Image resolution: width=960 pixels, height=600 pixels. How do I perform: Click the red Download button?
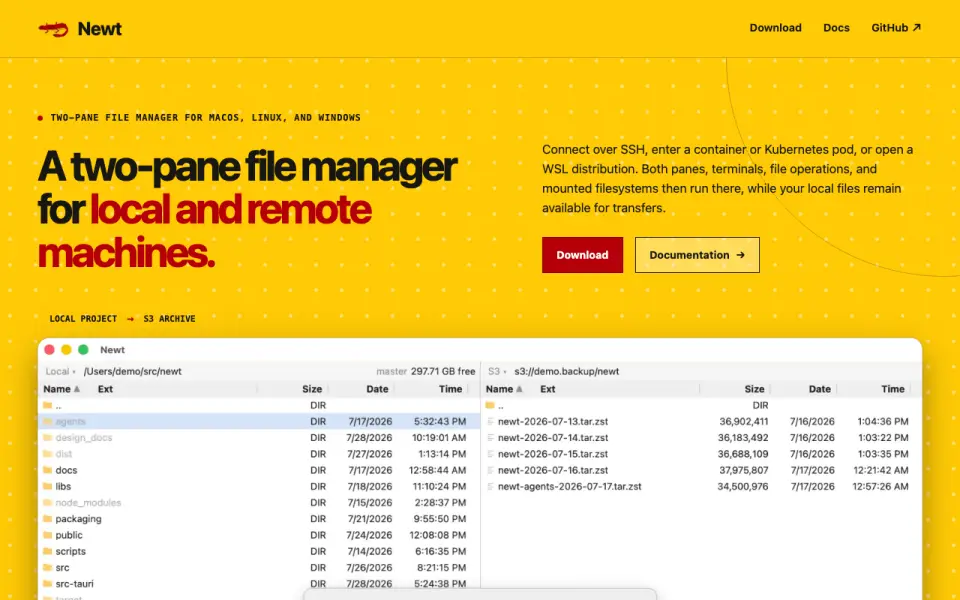[x=582, y=255]
